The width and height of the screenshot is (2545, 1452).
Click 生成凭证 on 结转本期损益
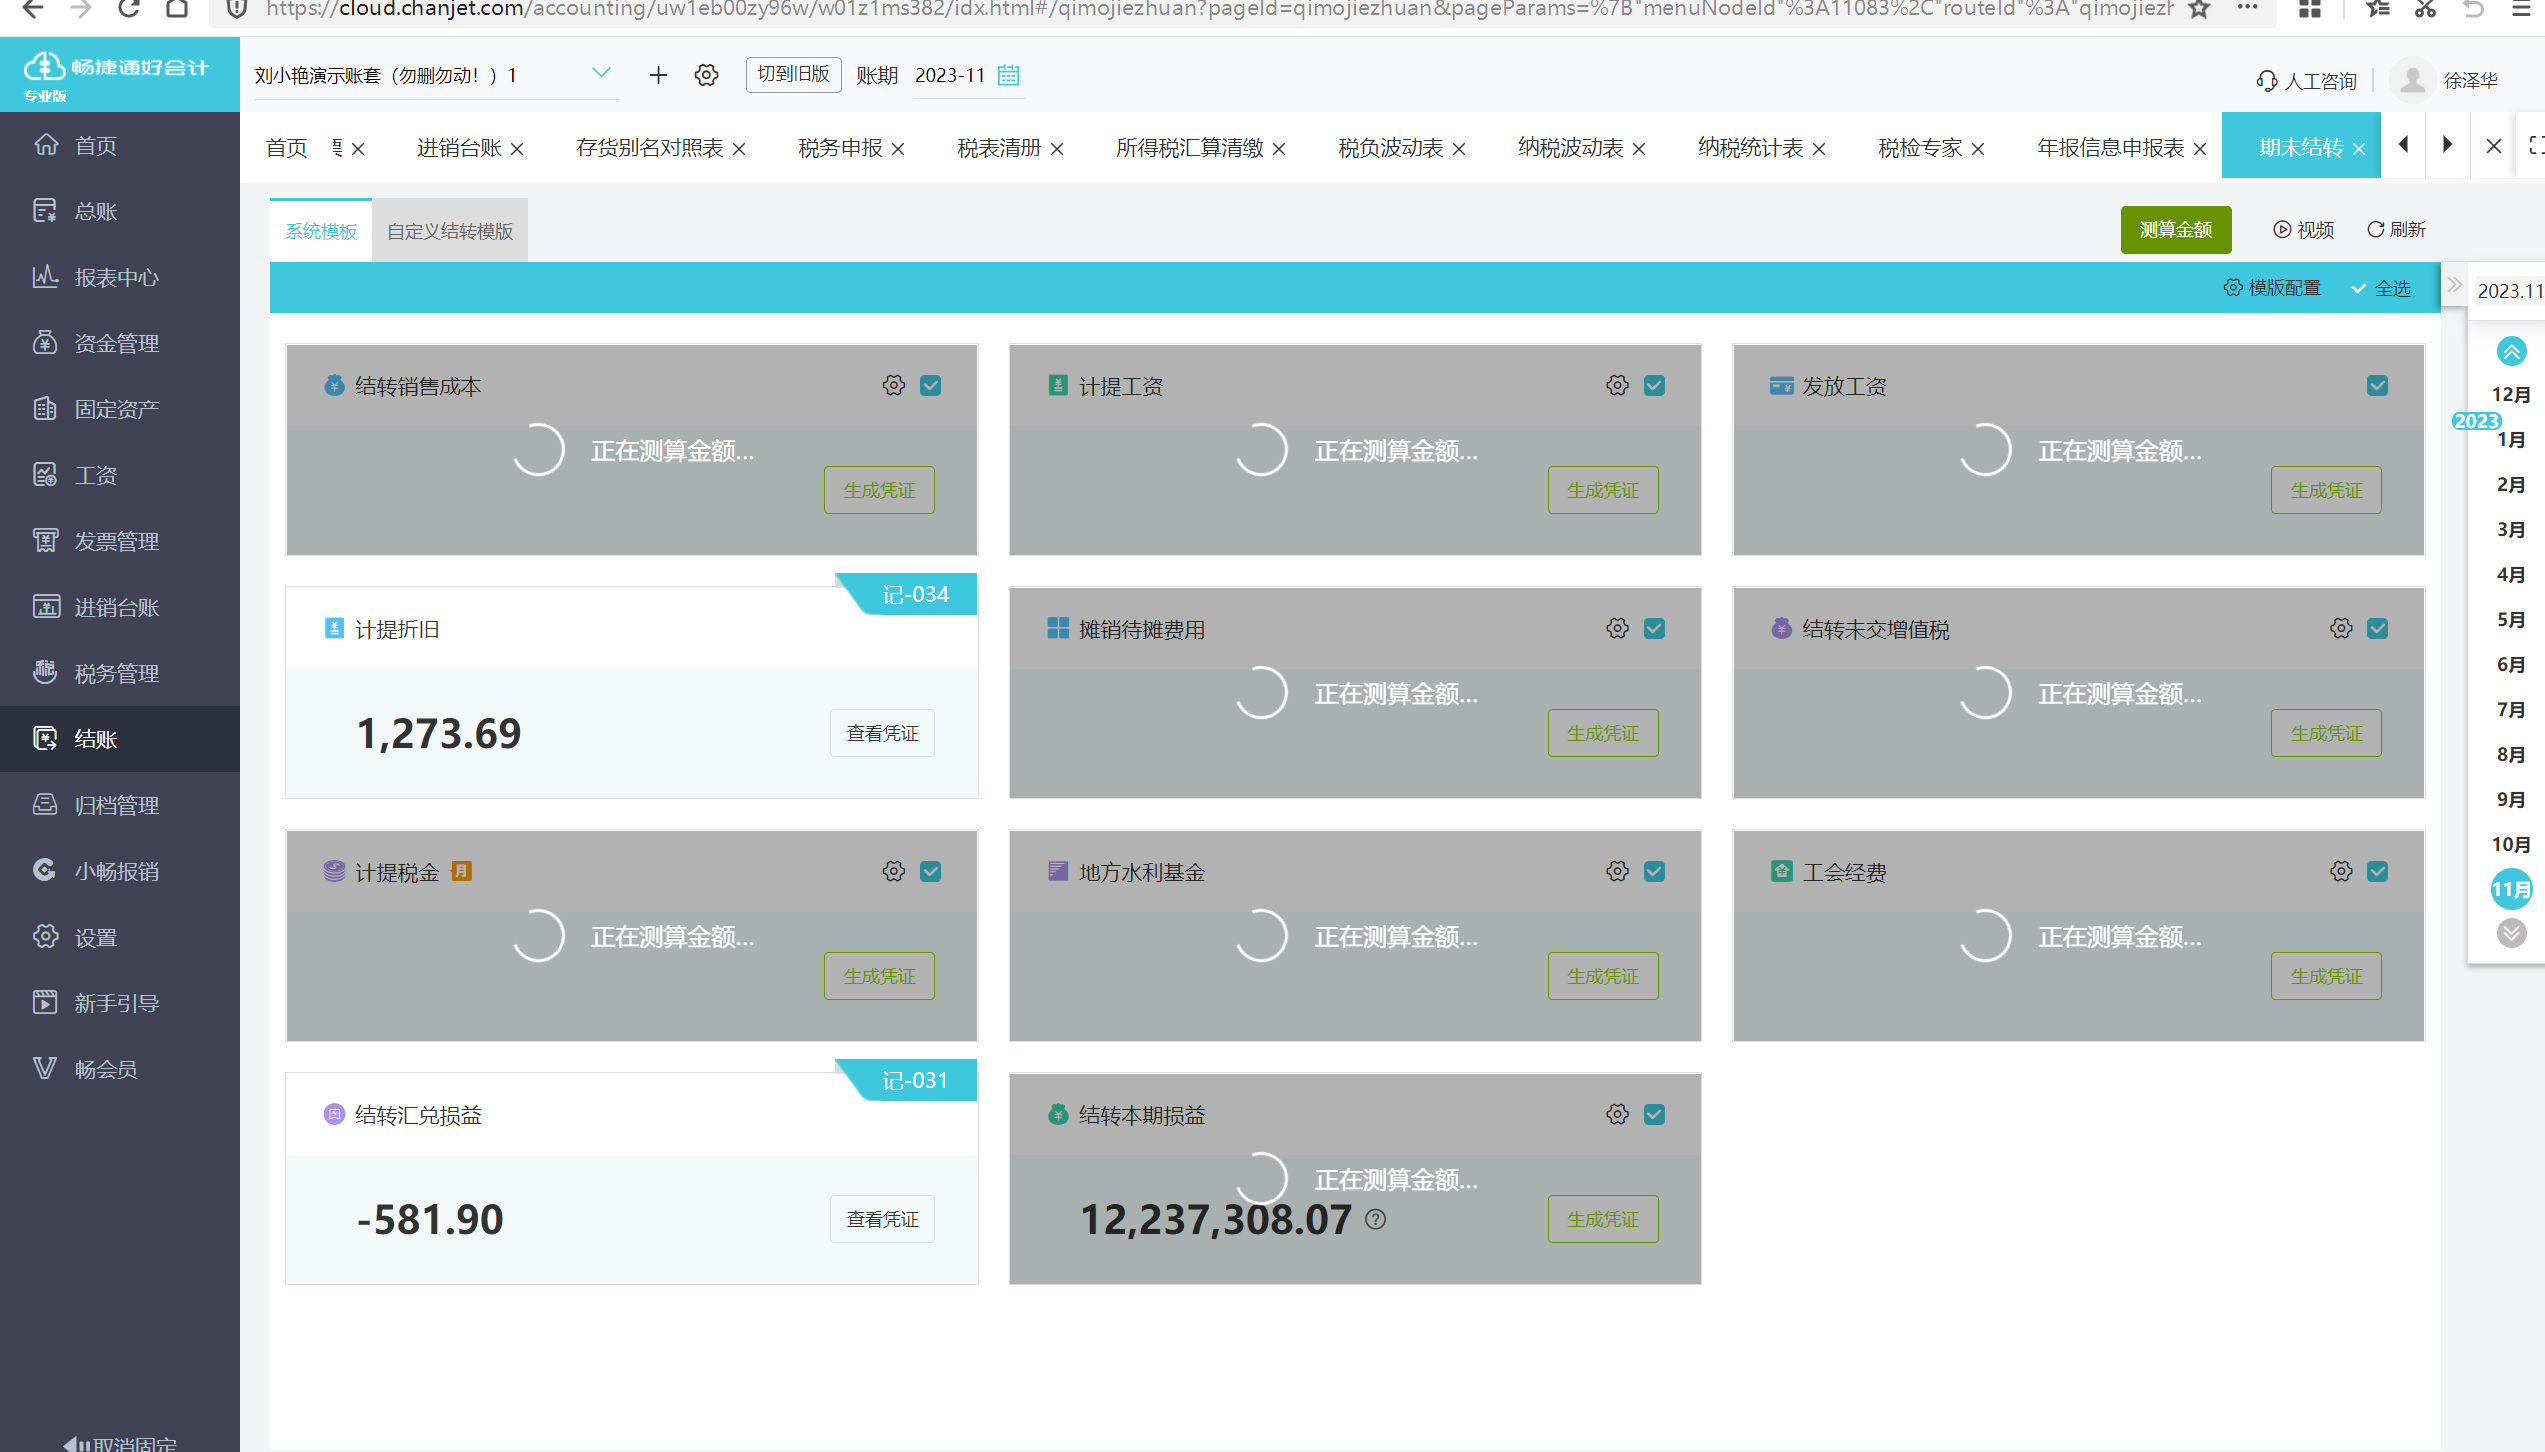pos(1601,1220)
